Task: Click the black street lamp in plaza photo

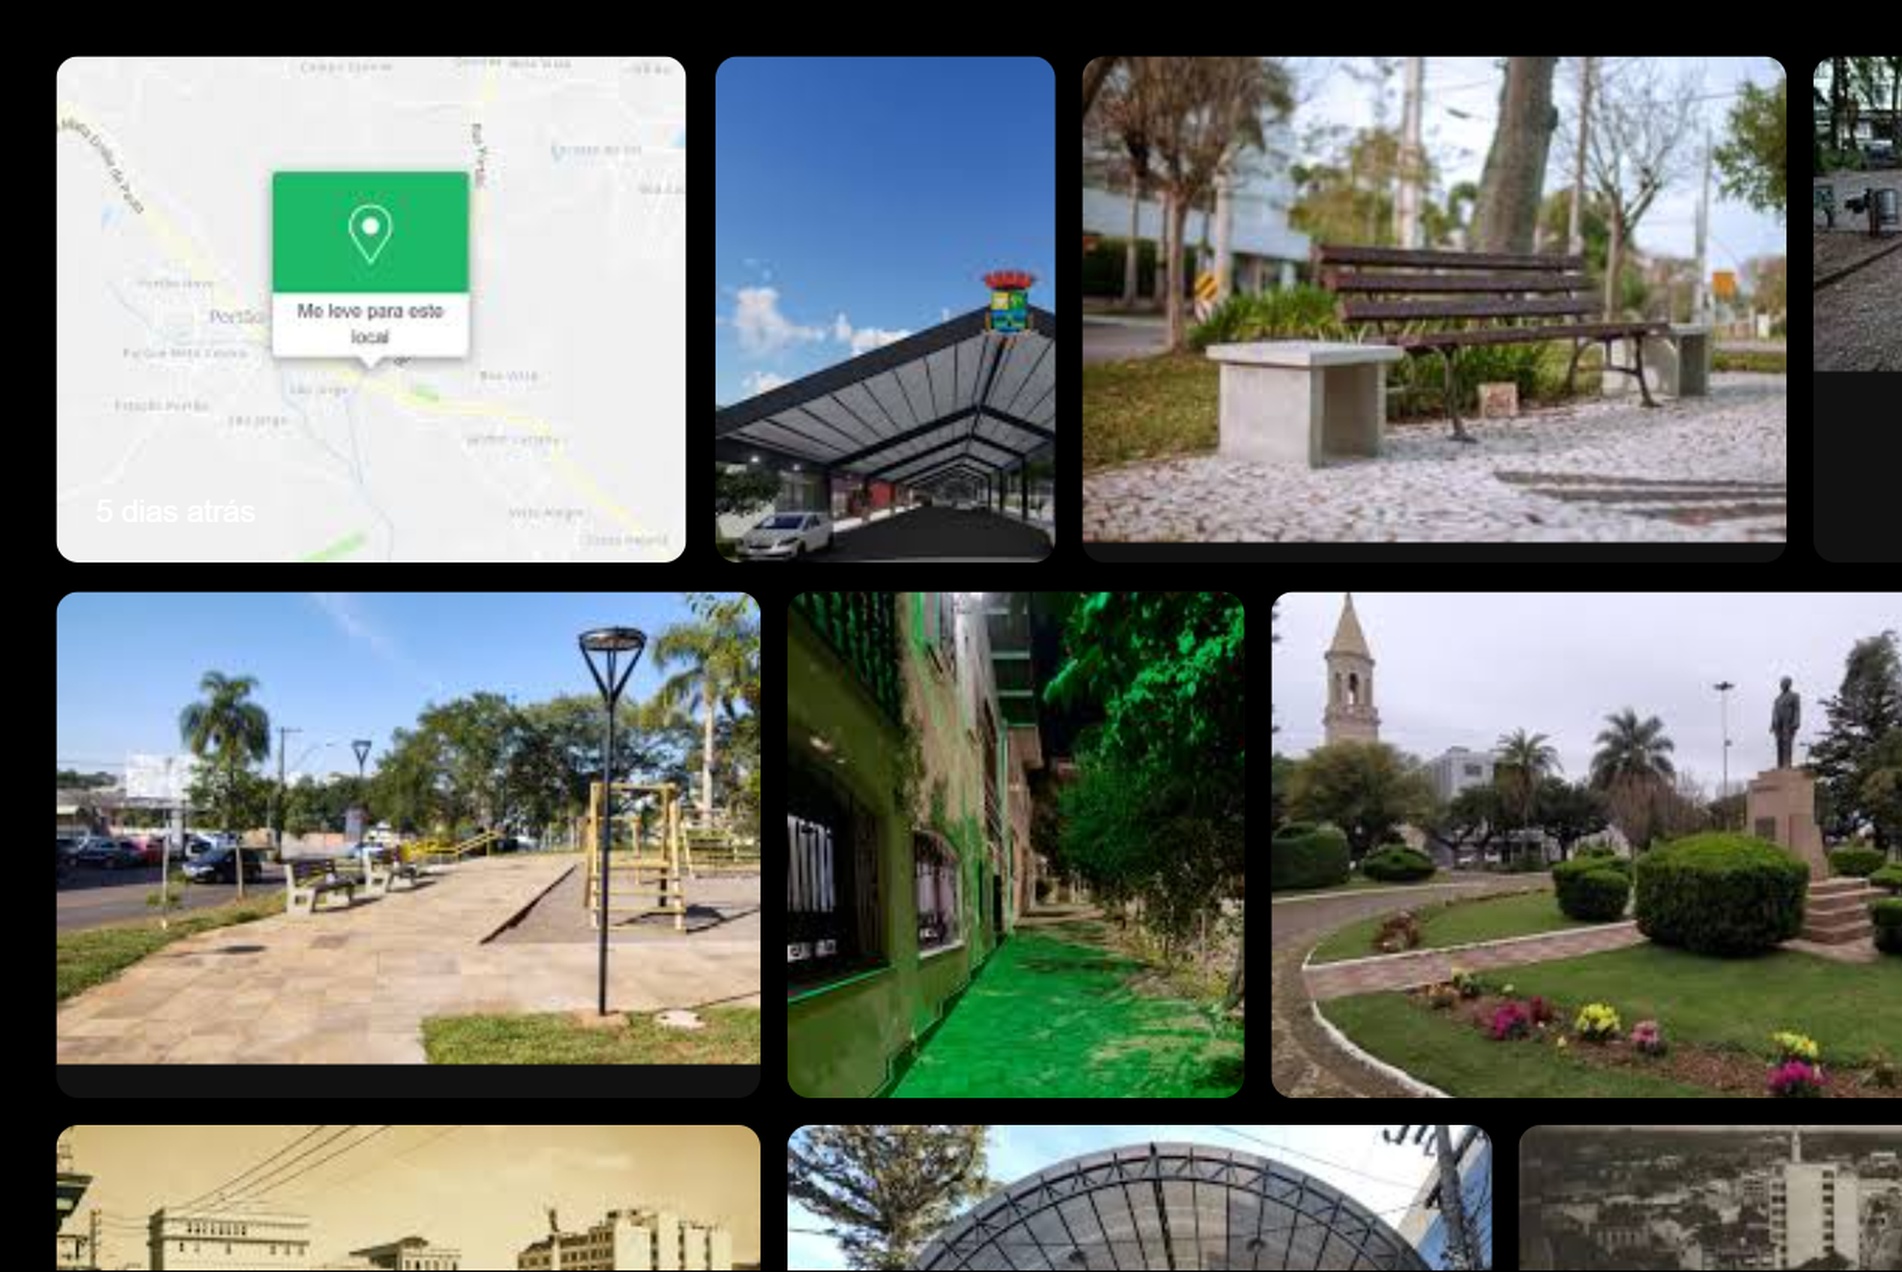Action: click(608, 820)
